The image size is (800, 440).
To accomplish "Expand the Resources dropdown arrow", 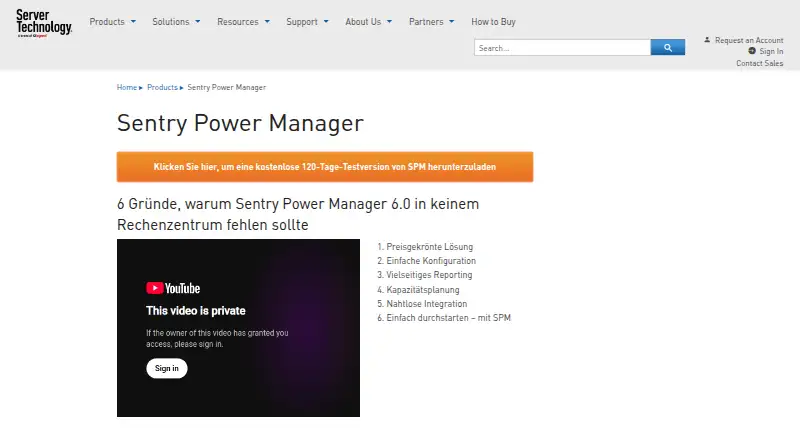I will coord(267,22).
